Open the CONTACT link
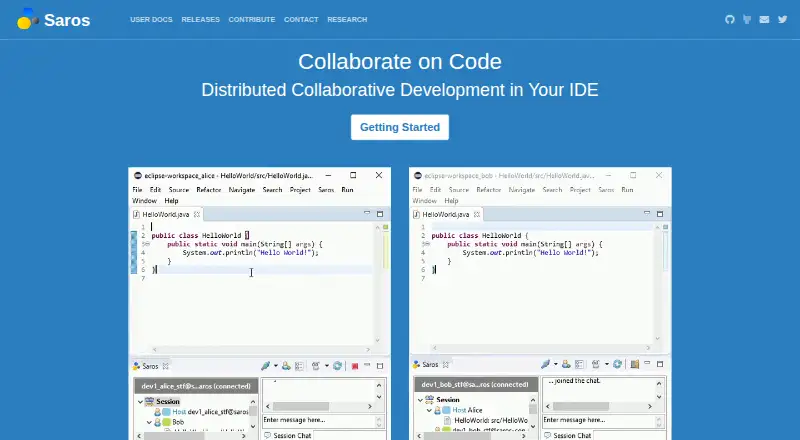Image resolution: width=800 pixels, height=440 pixels. [301, 19]
